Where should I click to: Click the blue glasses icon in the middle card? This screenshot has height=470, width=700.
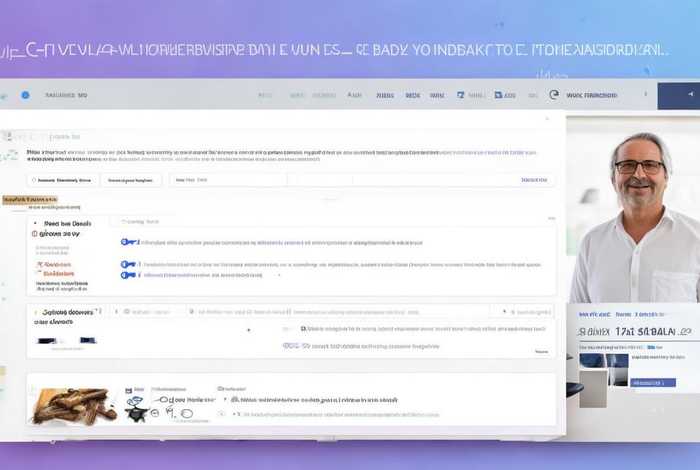(x=290, y=345)
